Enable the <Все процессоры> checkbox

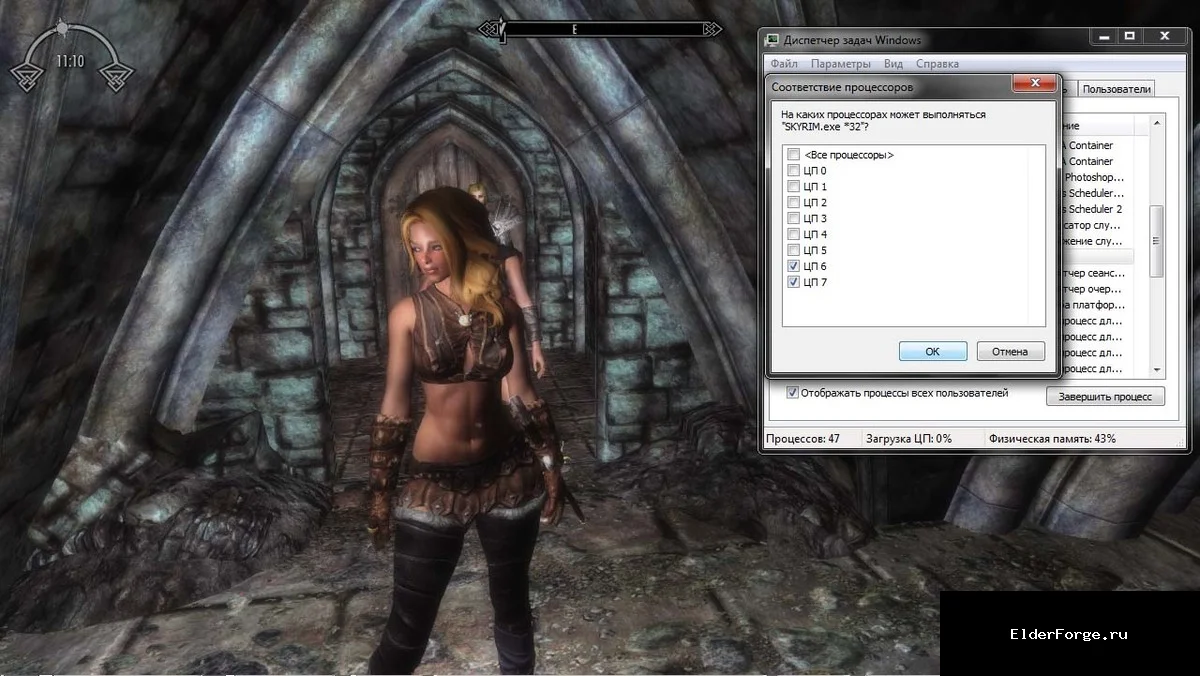coord(794,155)
